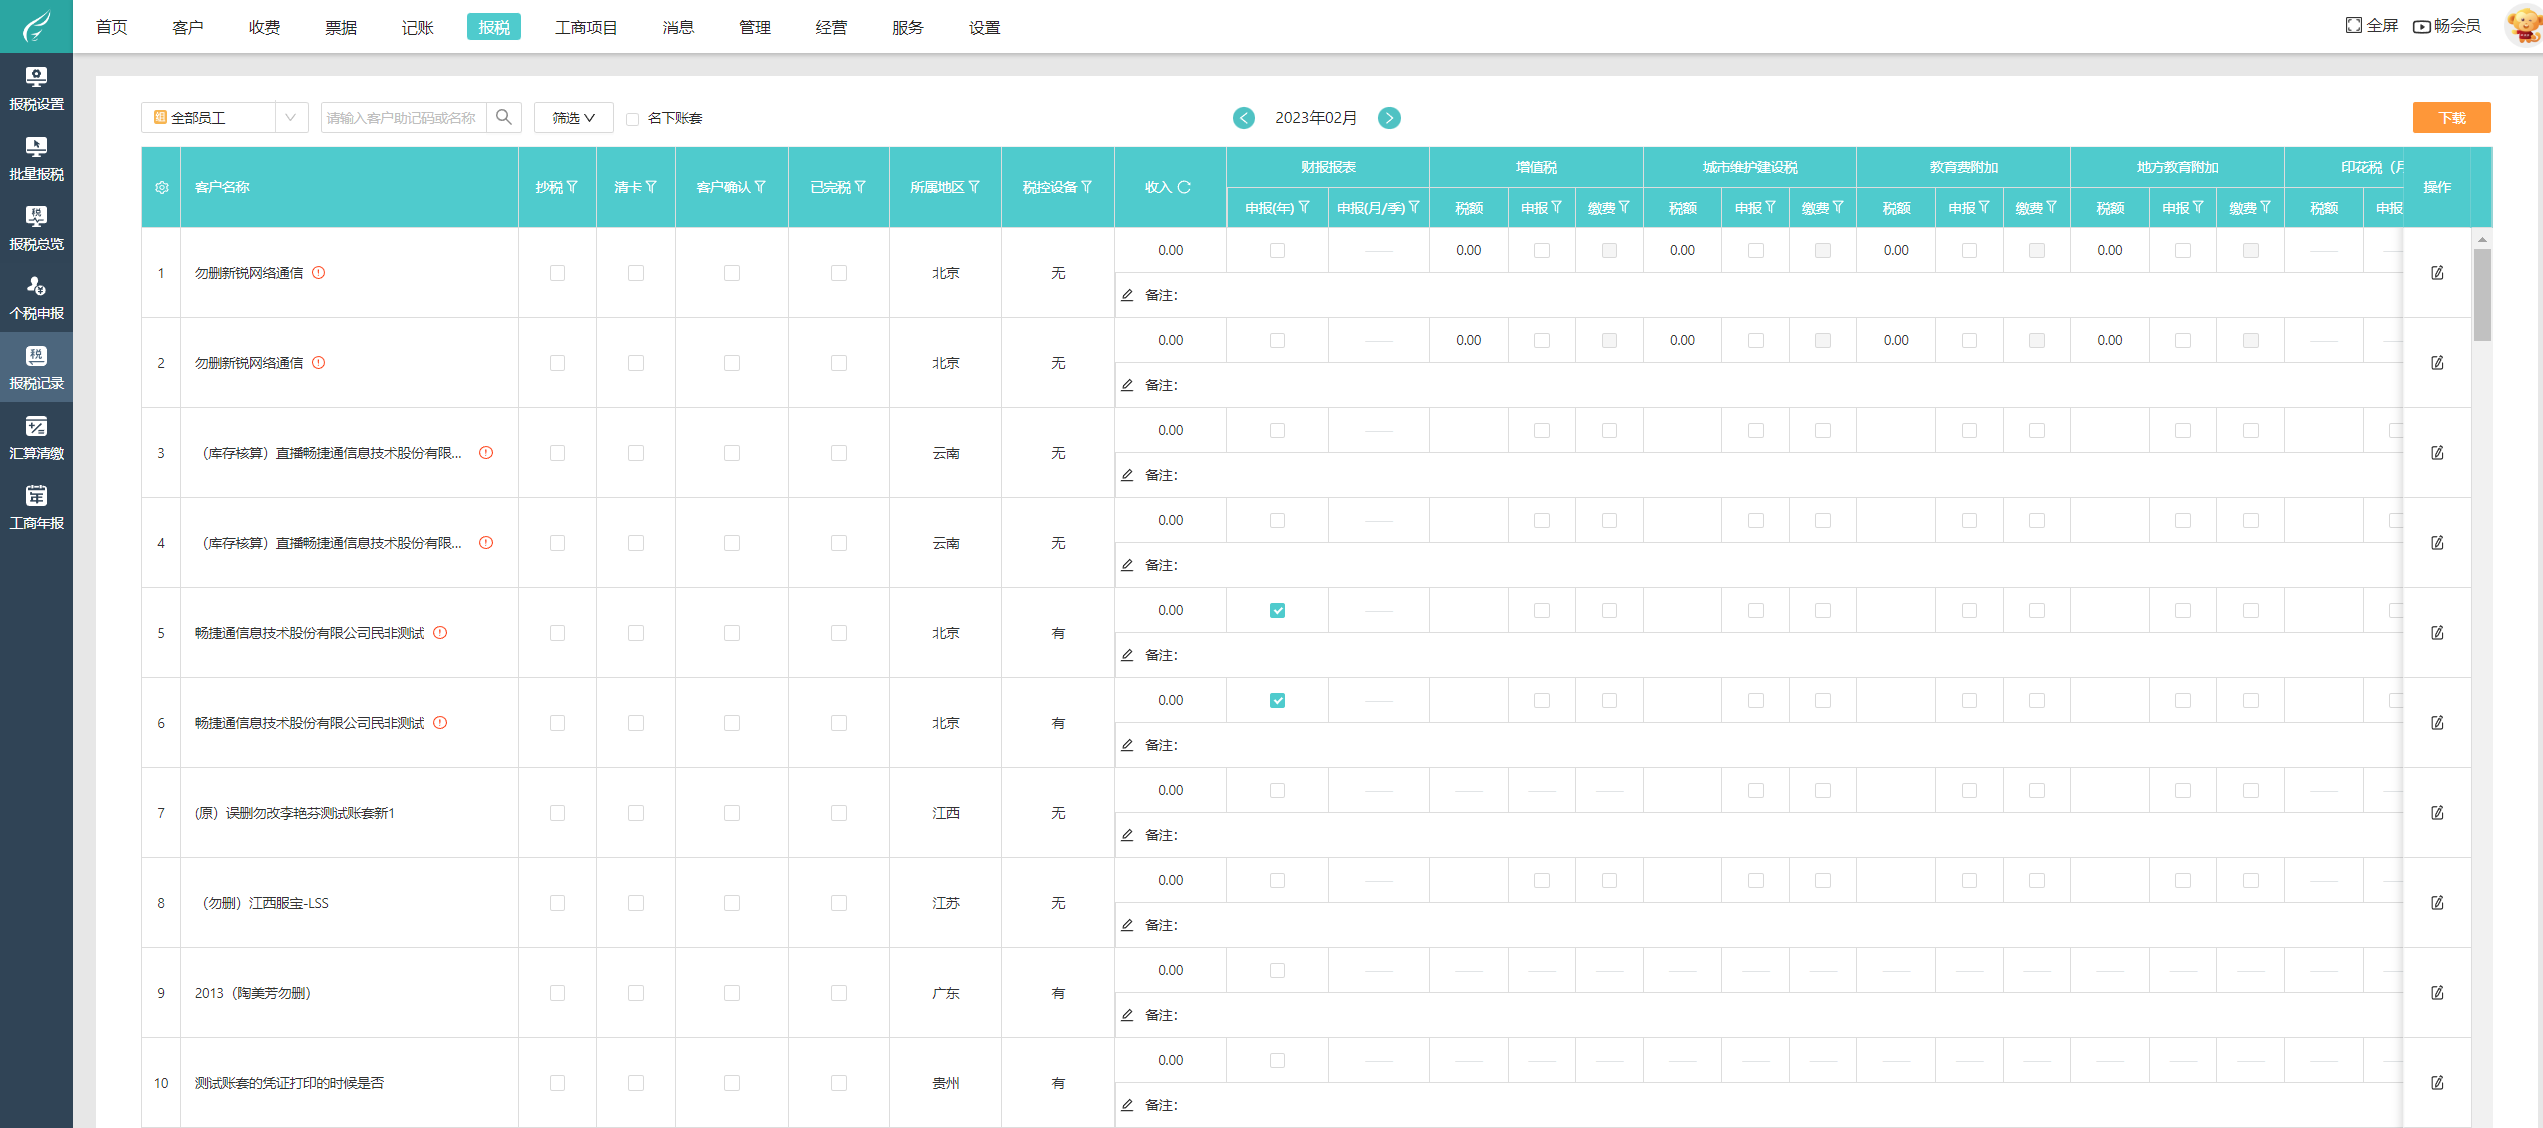
Task: Click previous month navigation arrow
Action: pyautogui.click(x=1244, y=117)
